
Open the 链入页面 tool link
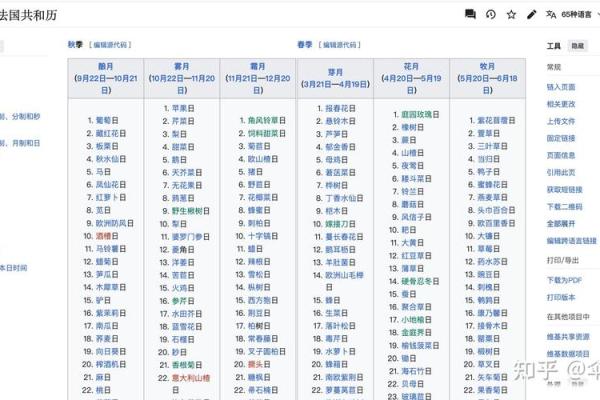pos(561,86)
